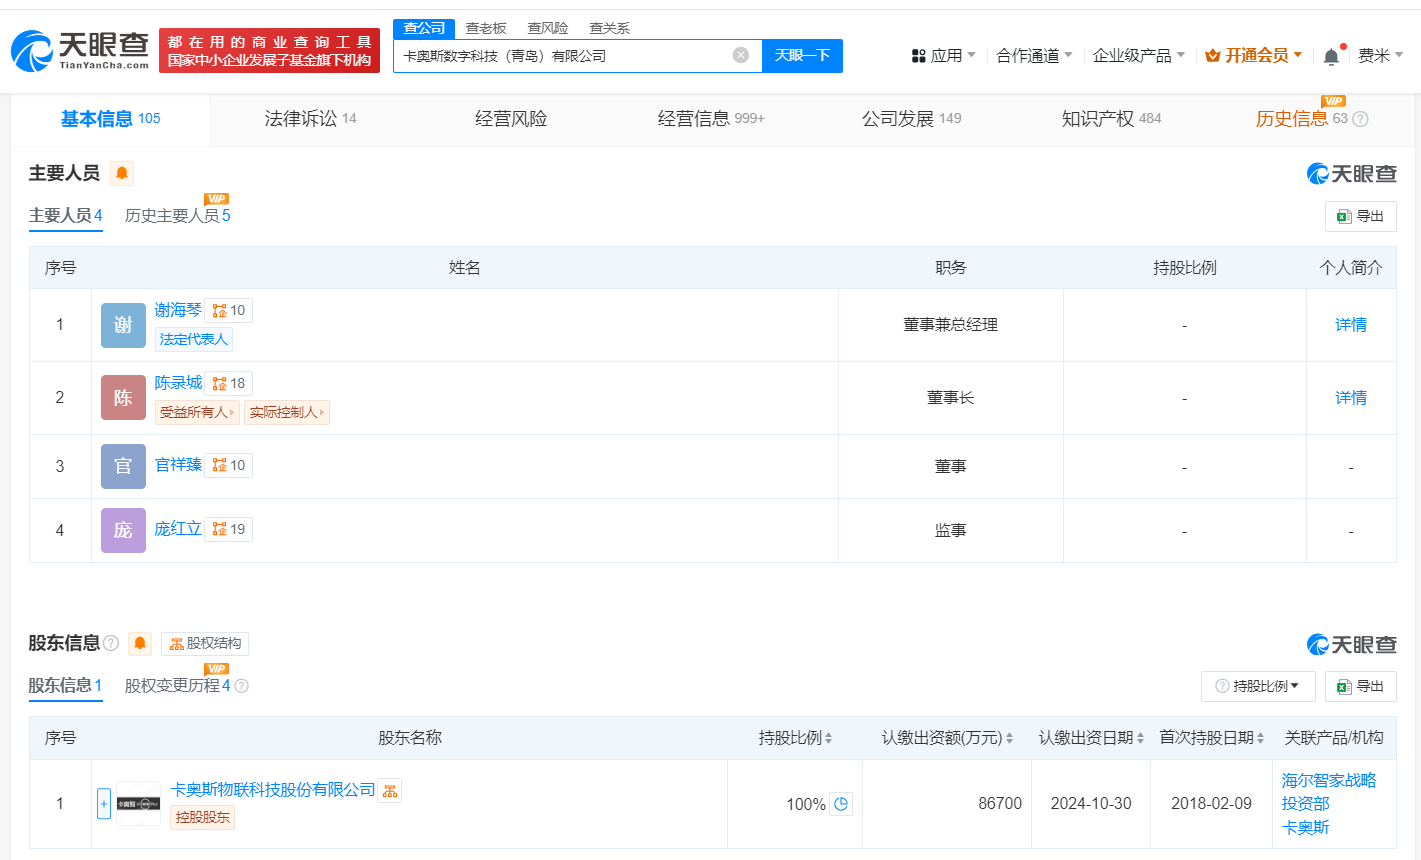The width and height of the screenshot is (1421, 860).
Task: Select the 查老板 search tab
Action: click(x=486, y=28)
